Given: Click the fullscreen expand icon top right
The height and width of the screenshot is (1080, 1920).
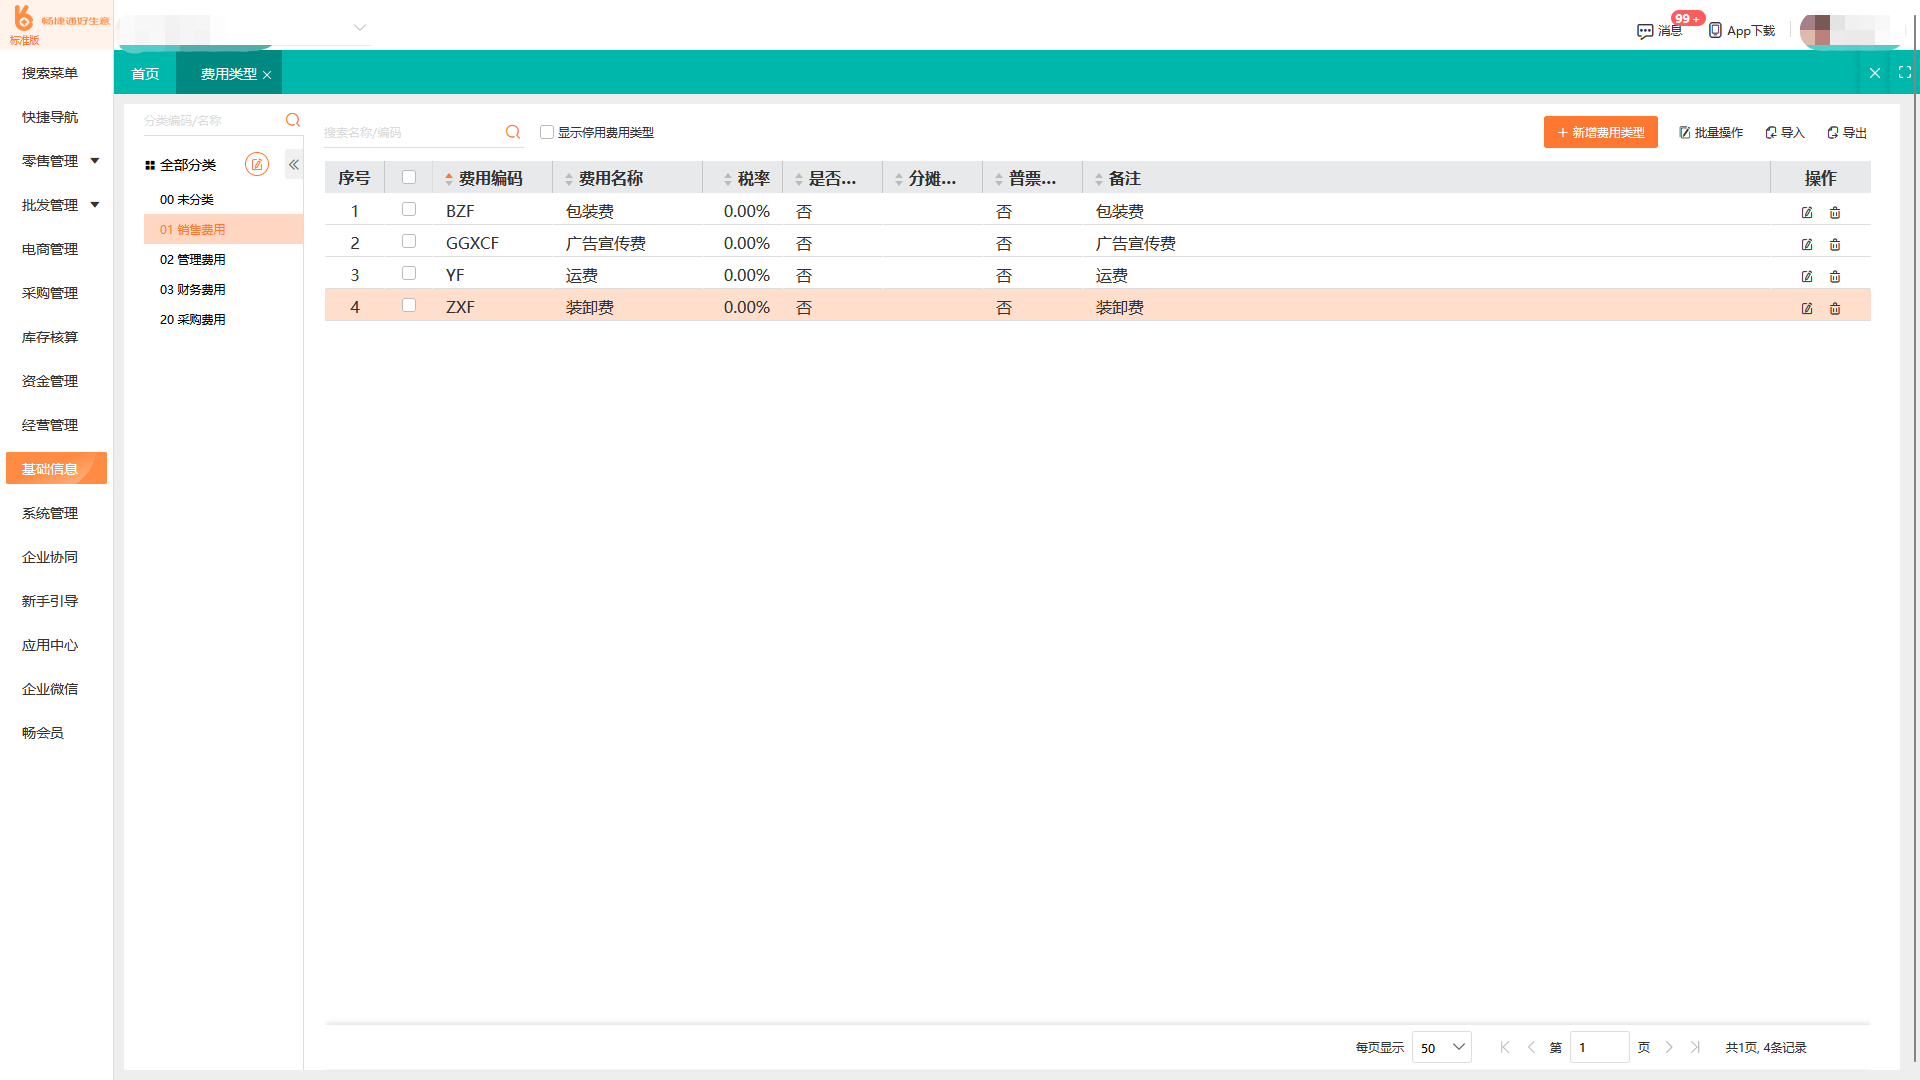Looking at the screenshot, I should [1904, 73].
